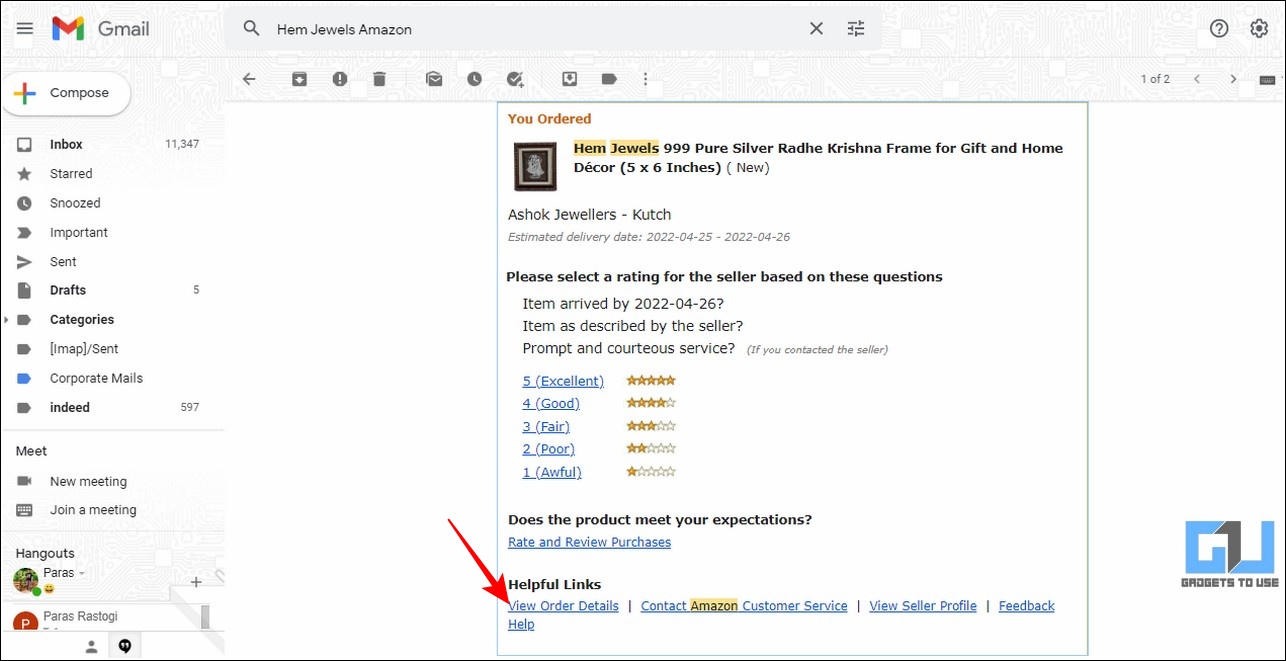Add this email to Tasks
This screenshot has height=661, width=1286.
coord(515,79)
